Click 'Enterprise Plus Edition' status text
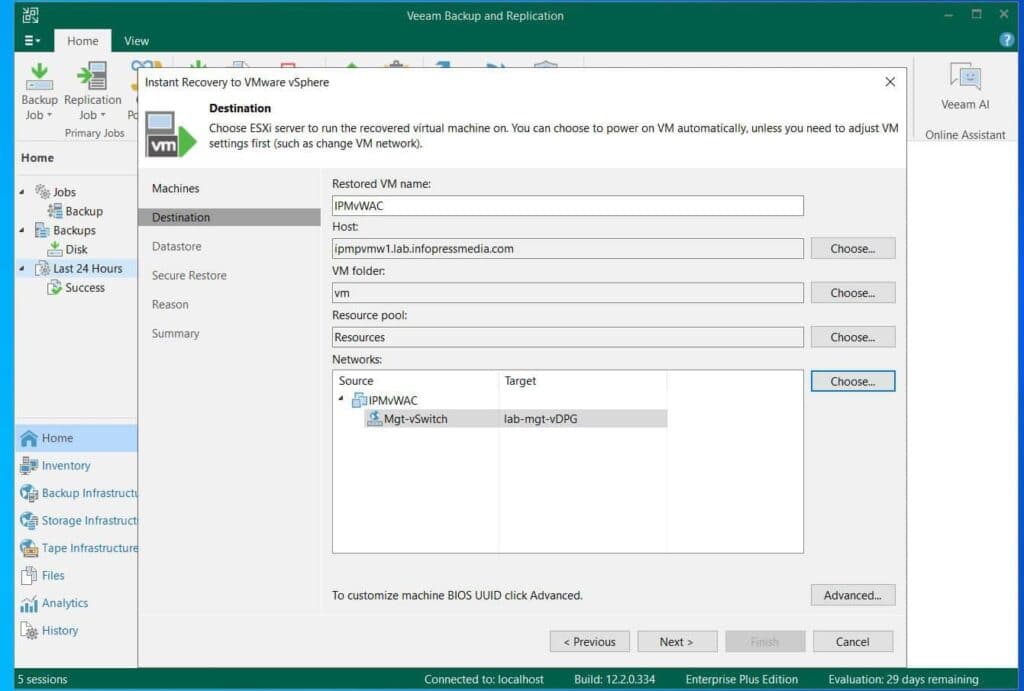Image resolution: width=1024 pixels, height=691 pixels. 742,679
